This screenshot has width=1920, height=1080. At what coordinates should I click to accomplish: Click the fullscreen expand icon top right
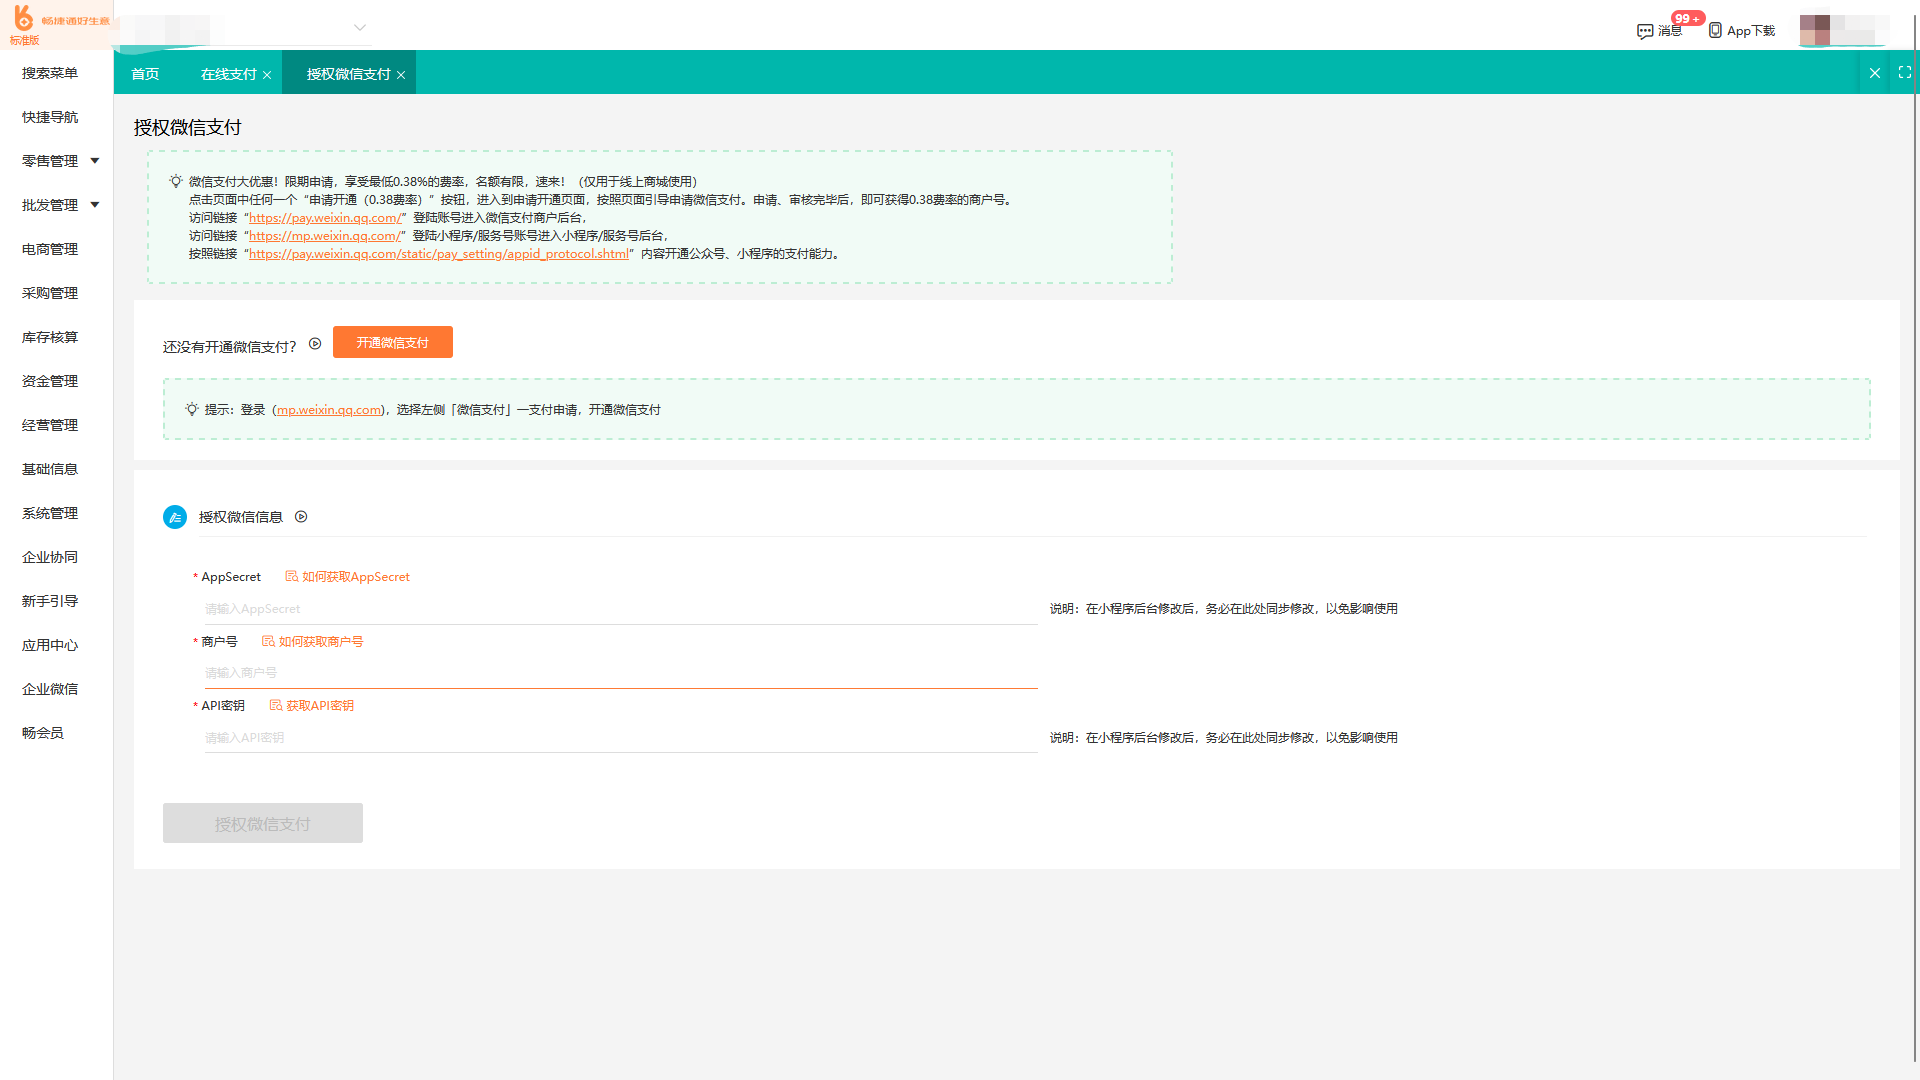(x=1904, y=73)
